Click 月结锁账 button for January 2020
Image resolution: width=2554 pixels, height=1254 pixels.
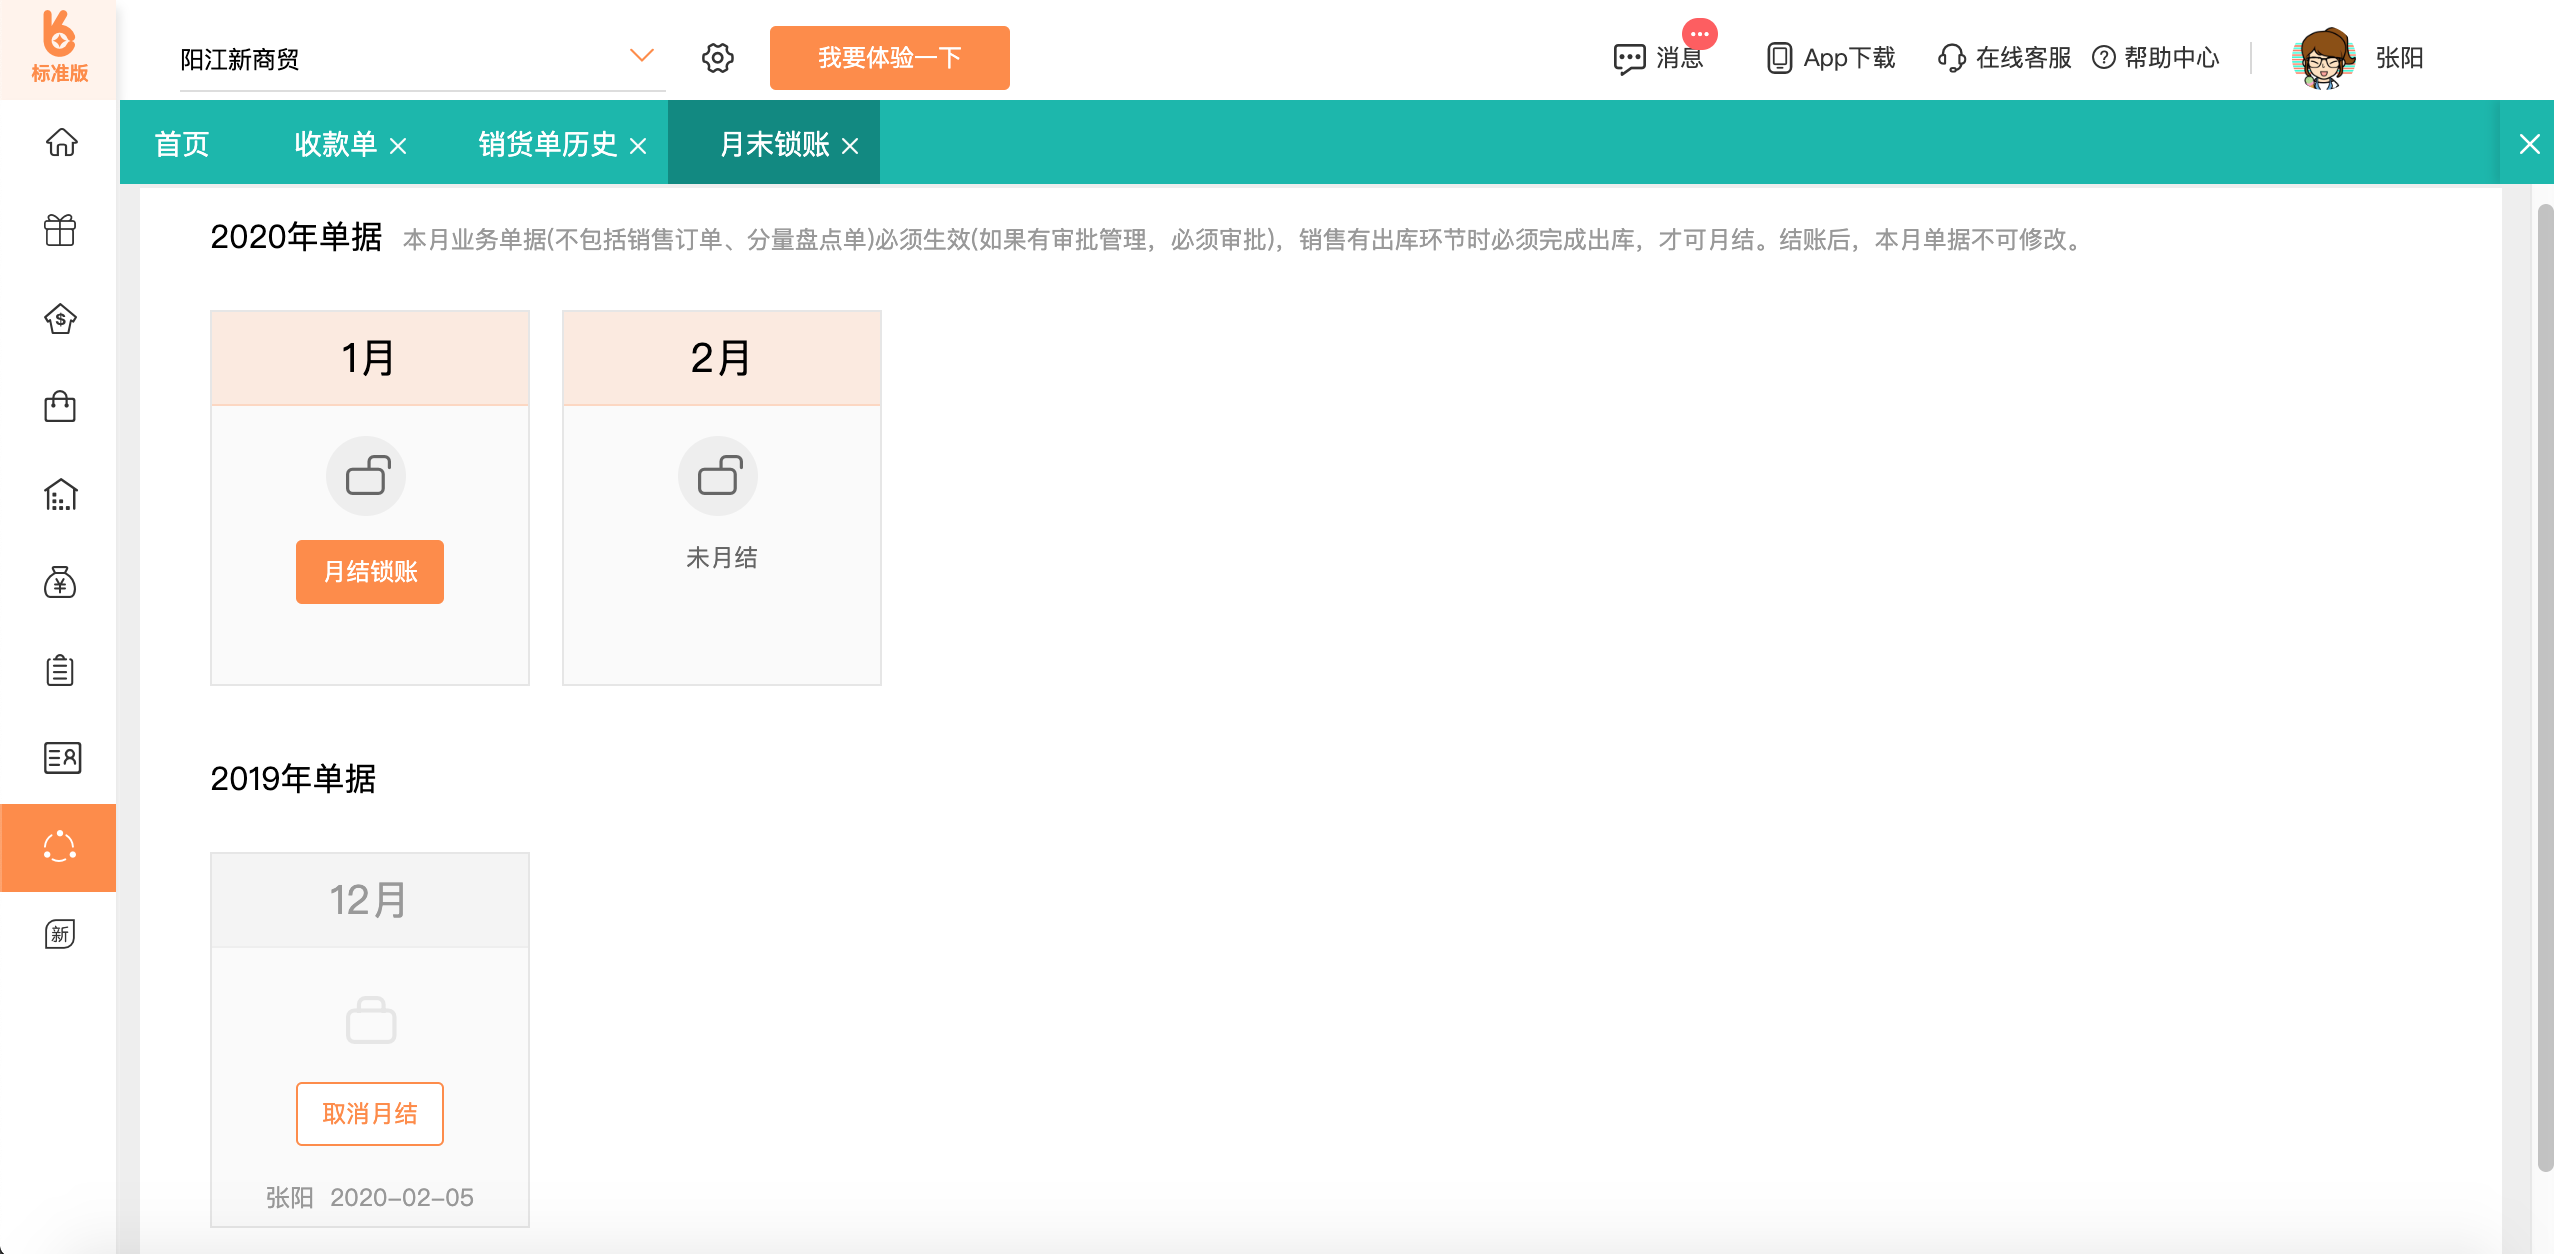[x=368, y=570]
